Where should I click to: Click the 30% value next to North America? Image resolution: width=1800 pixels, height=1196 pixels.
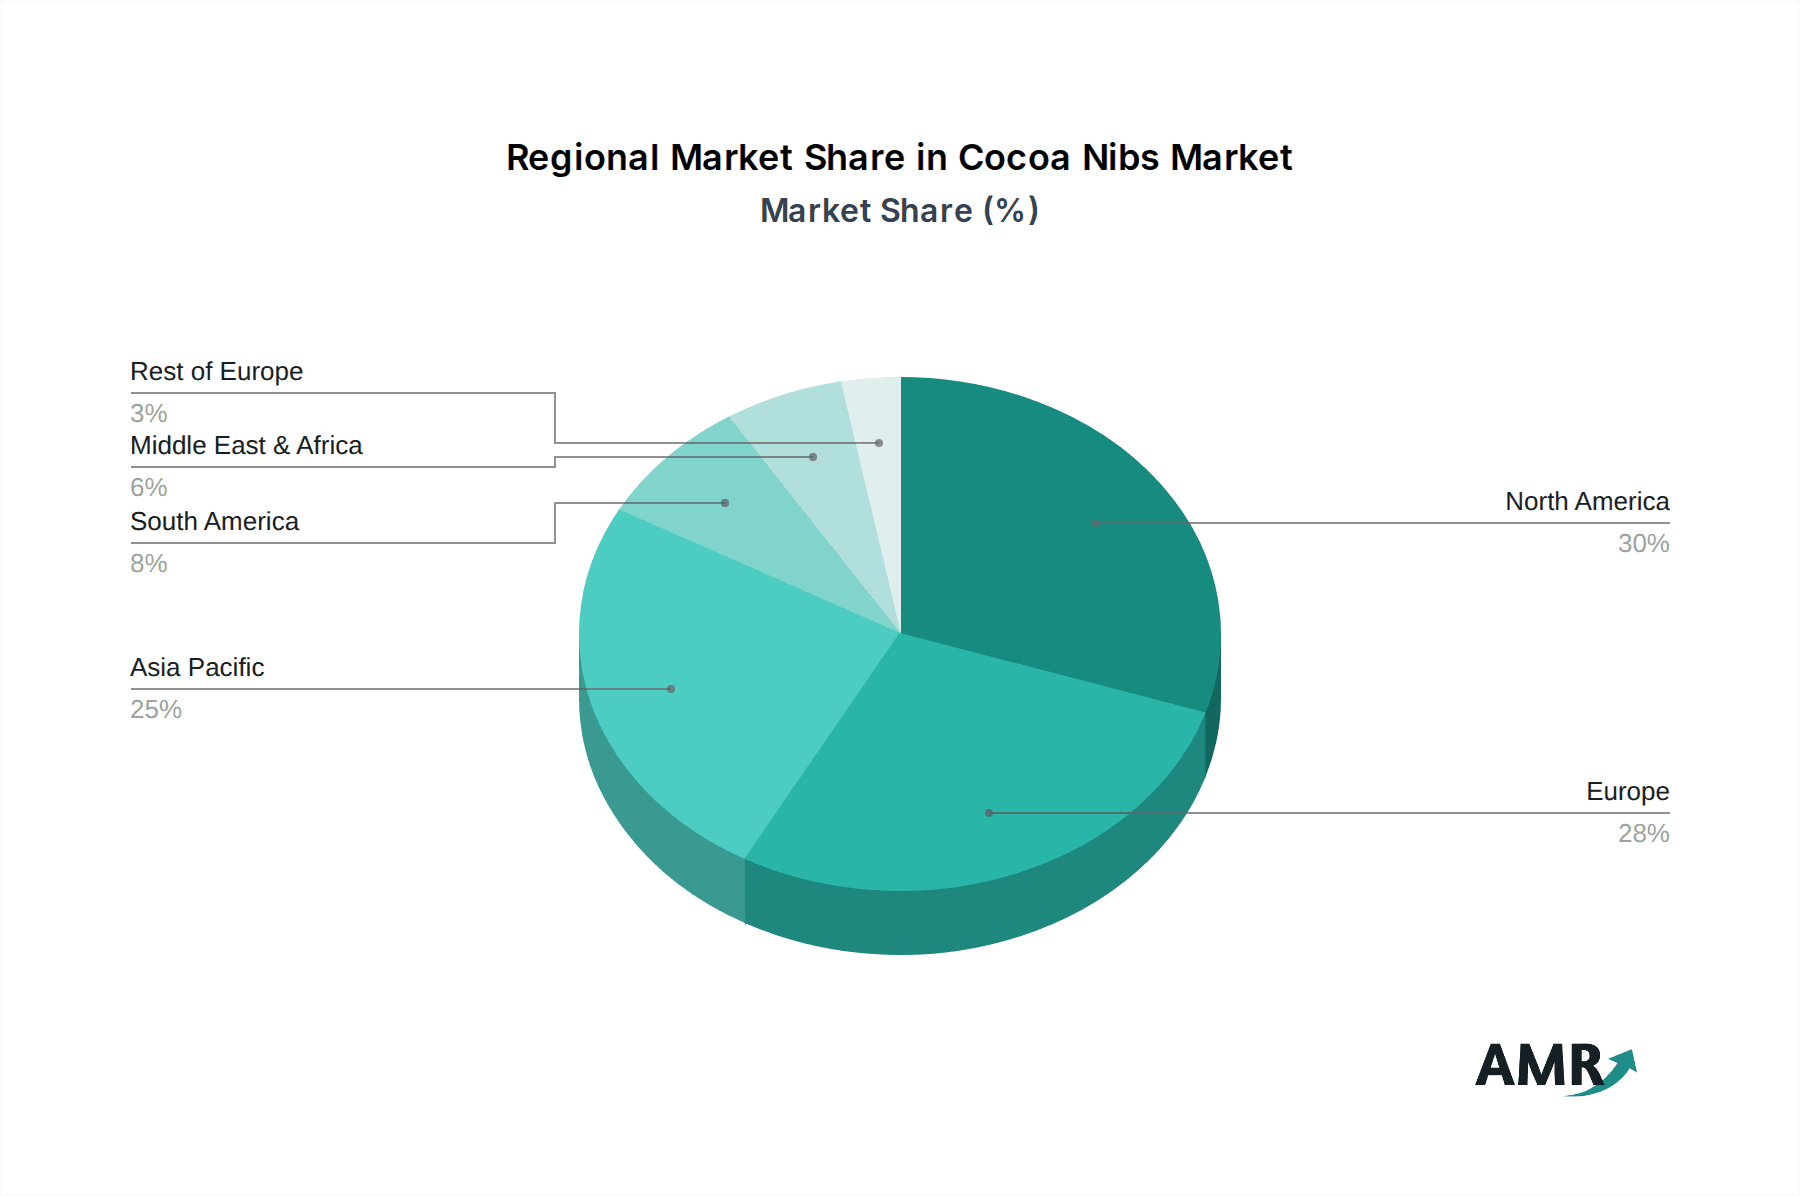pos(1645,543)
